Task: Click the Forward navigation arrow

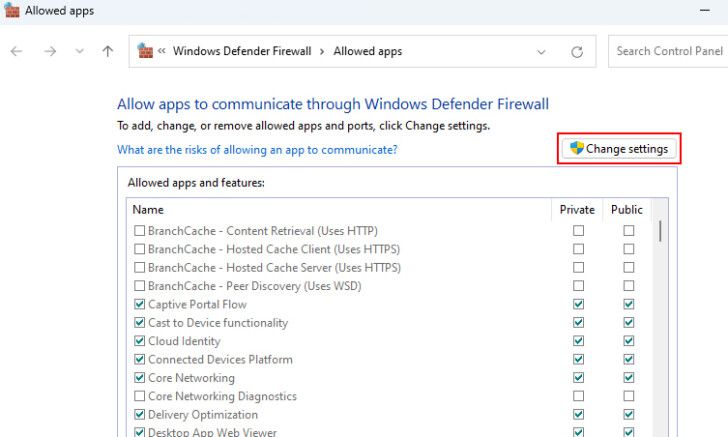Action: point(50,51)
